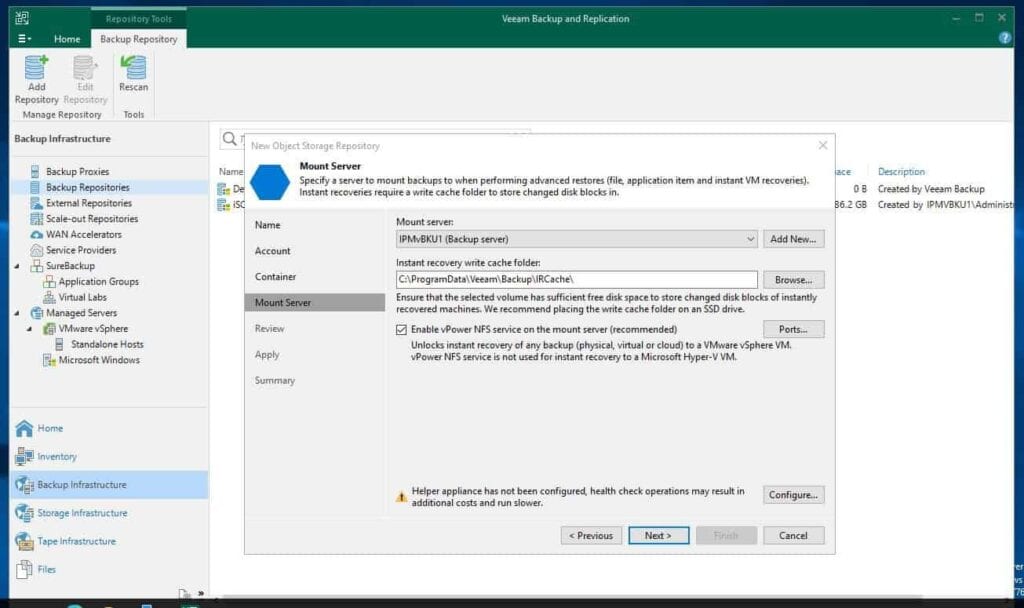1024x608 pixels.
Task: Click the SureBackup node icon
Action: coord(37,266)
